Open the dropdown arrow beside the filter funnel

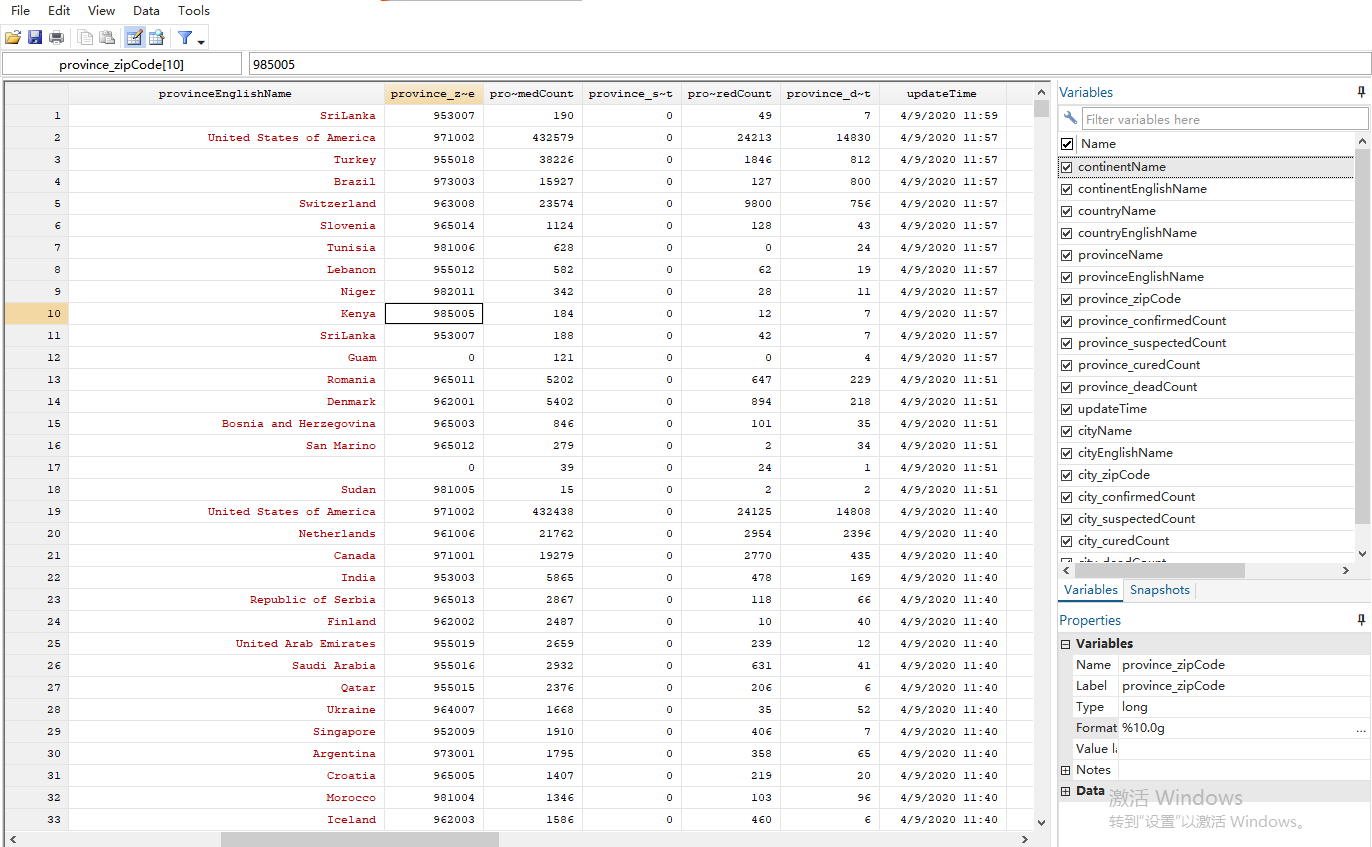point(201,41)
